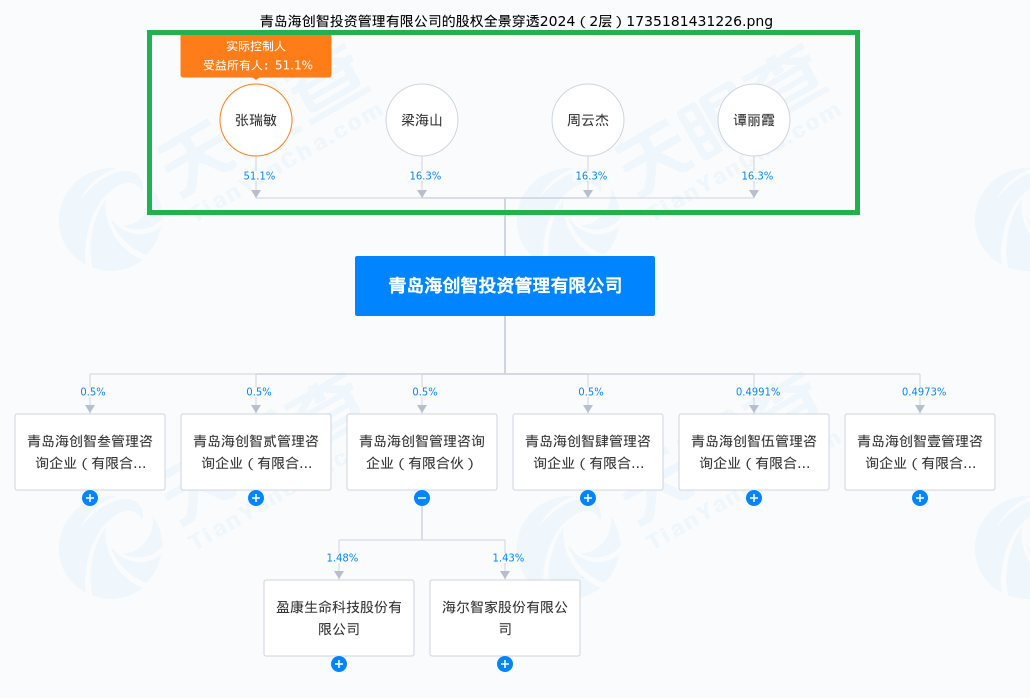Expand the 青岛海创智叁管理咨询企业 node plus icon
The width and height of the screenshot is (1030, 698).
pyautogui.click(x=90, y=498)
